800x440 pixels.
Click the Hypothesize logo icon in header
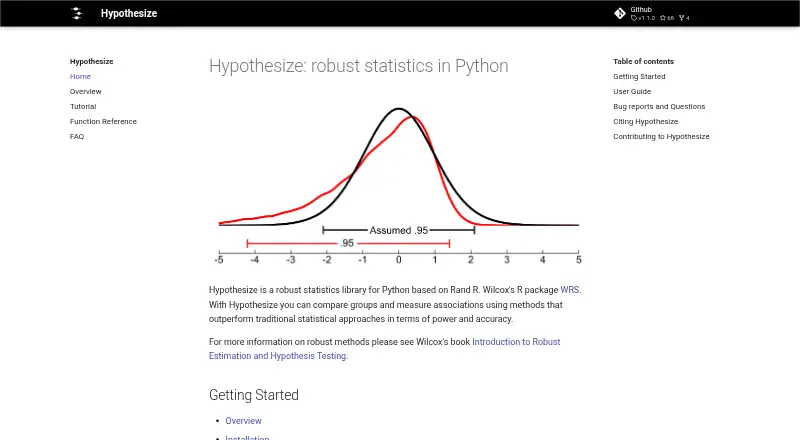77,13
